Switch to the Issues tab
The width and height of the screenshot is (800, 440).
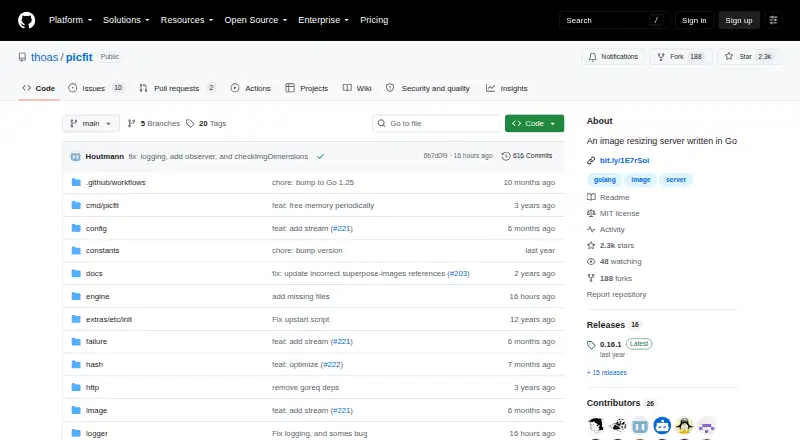point(95,88)
